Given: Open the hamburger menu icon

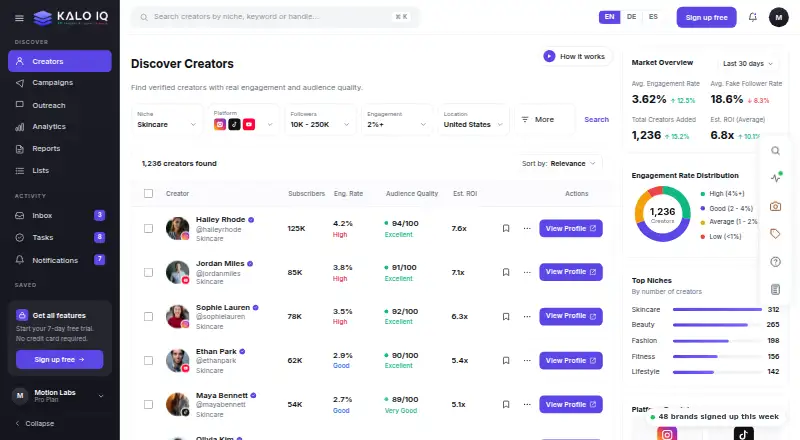Looking at the screenshot, I should coord(19,18).
